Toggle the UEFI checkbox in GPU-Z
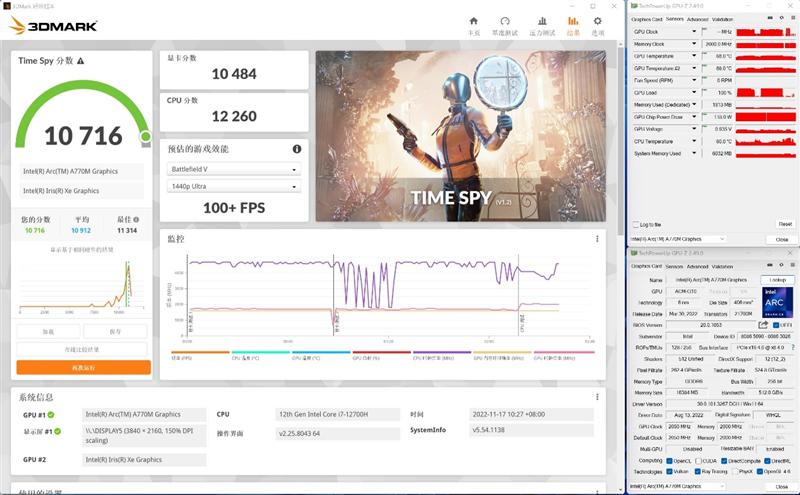Image resolution: width=800 pixels, height=495 pixels. [774, 324]
